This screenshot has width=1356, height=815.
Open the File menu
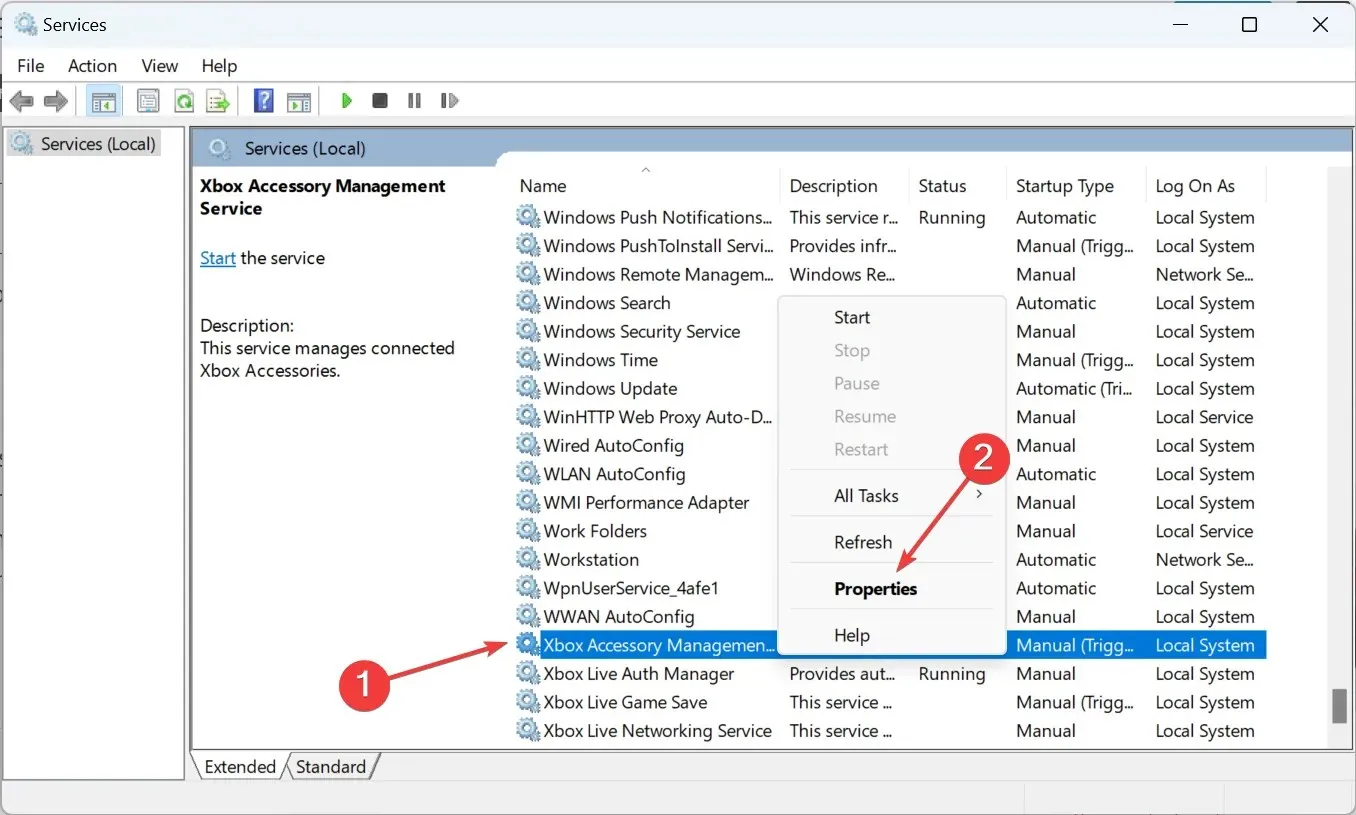point(31,66)
